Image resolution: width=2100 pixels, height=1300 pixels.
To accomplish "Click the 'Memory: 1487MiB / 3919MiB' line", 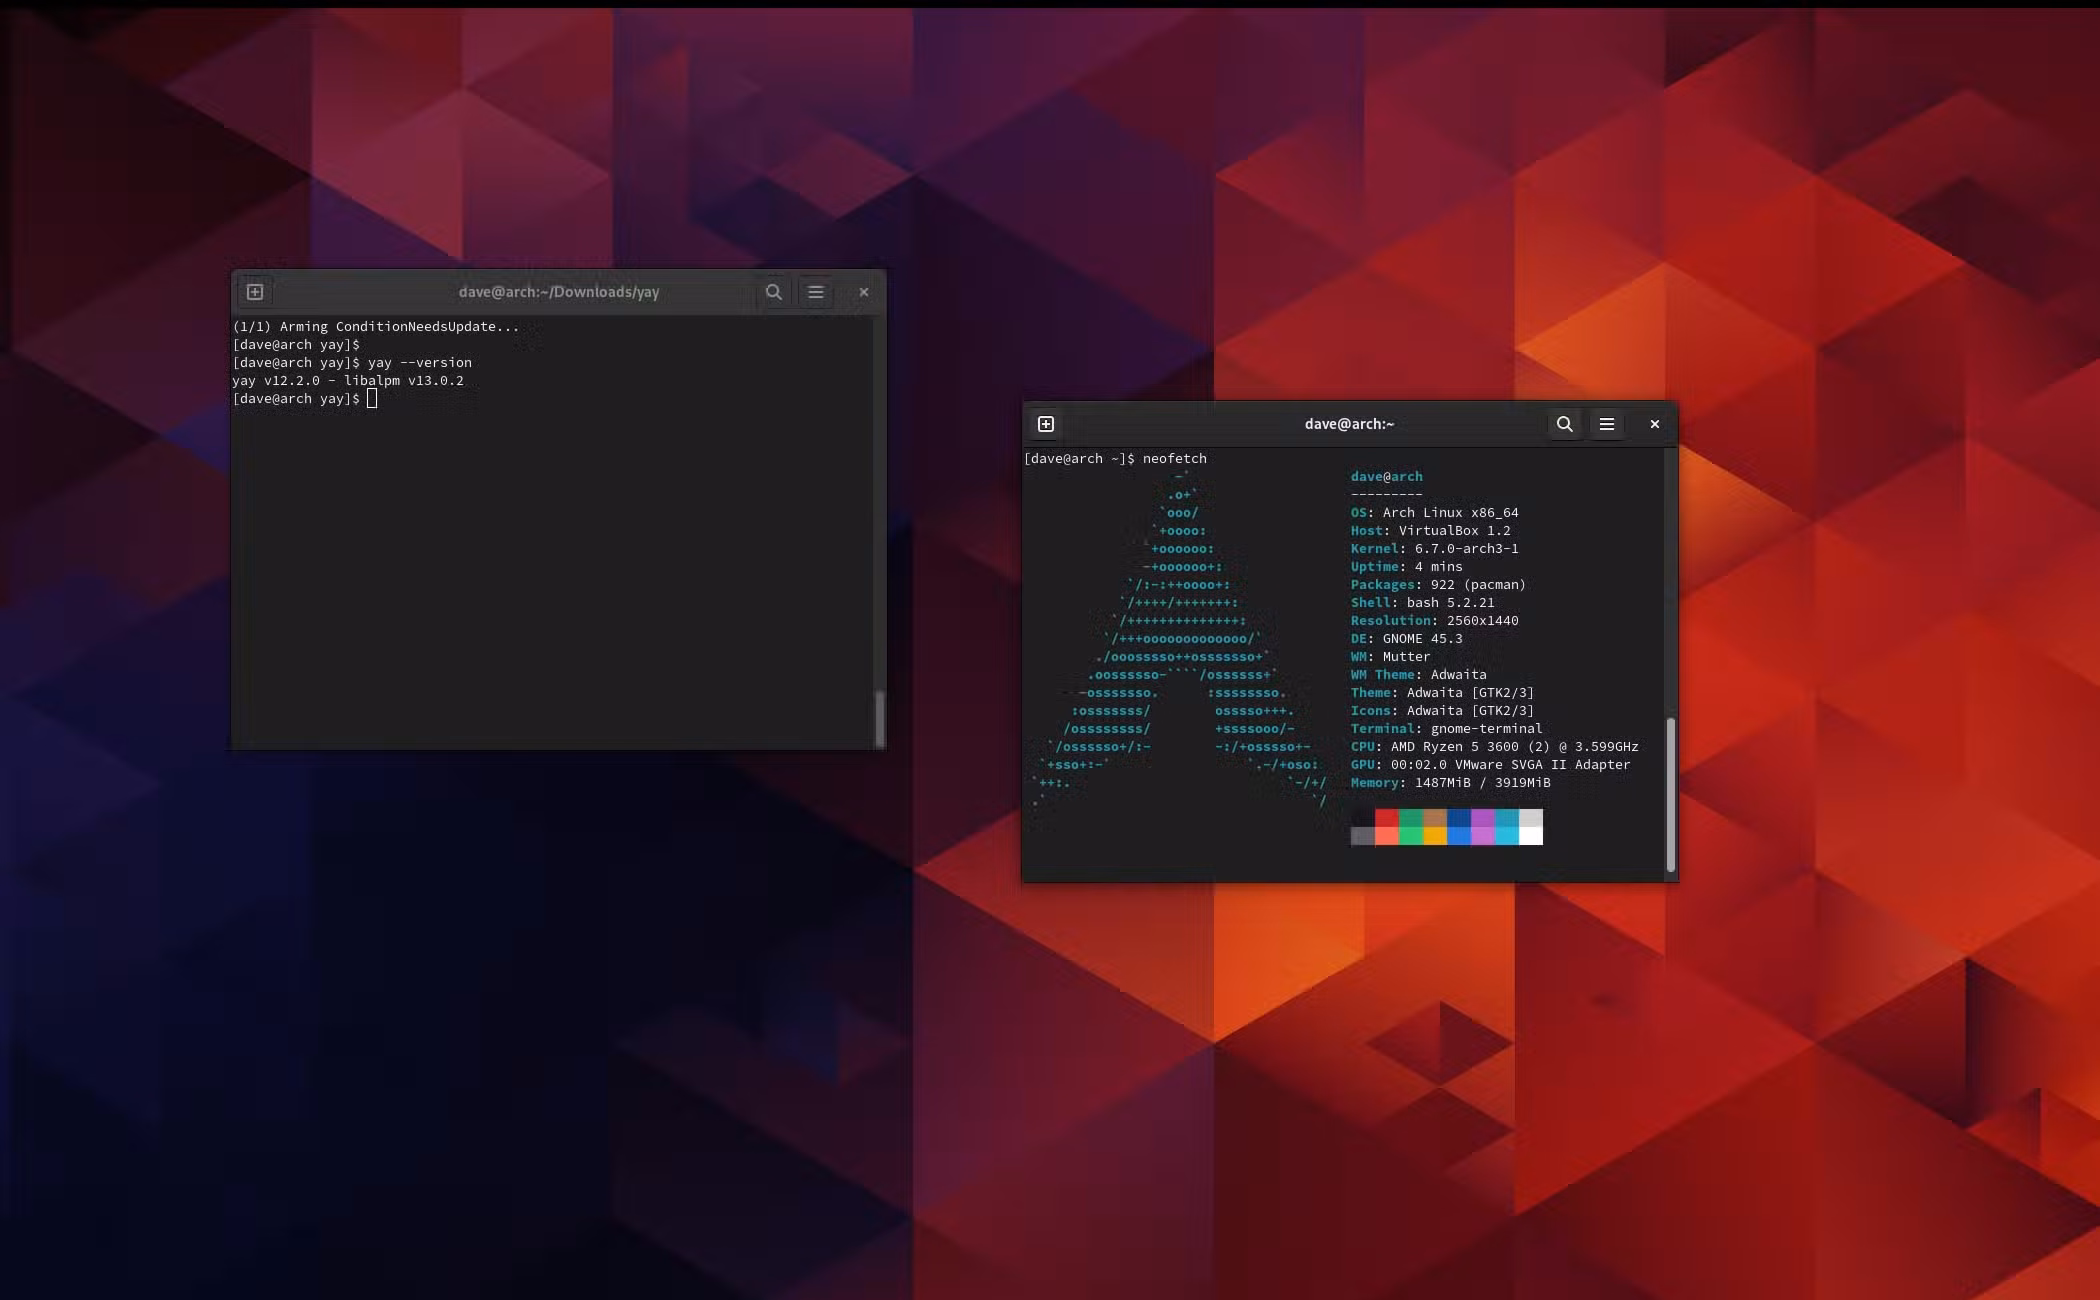I will pyautogui.click(x=1450, y=783).
